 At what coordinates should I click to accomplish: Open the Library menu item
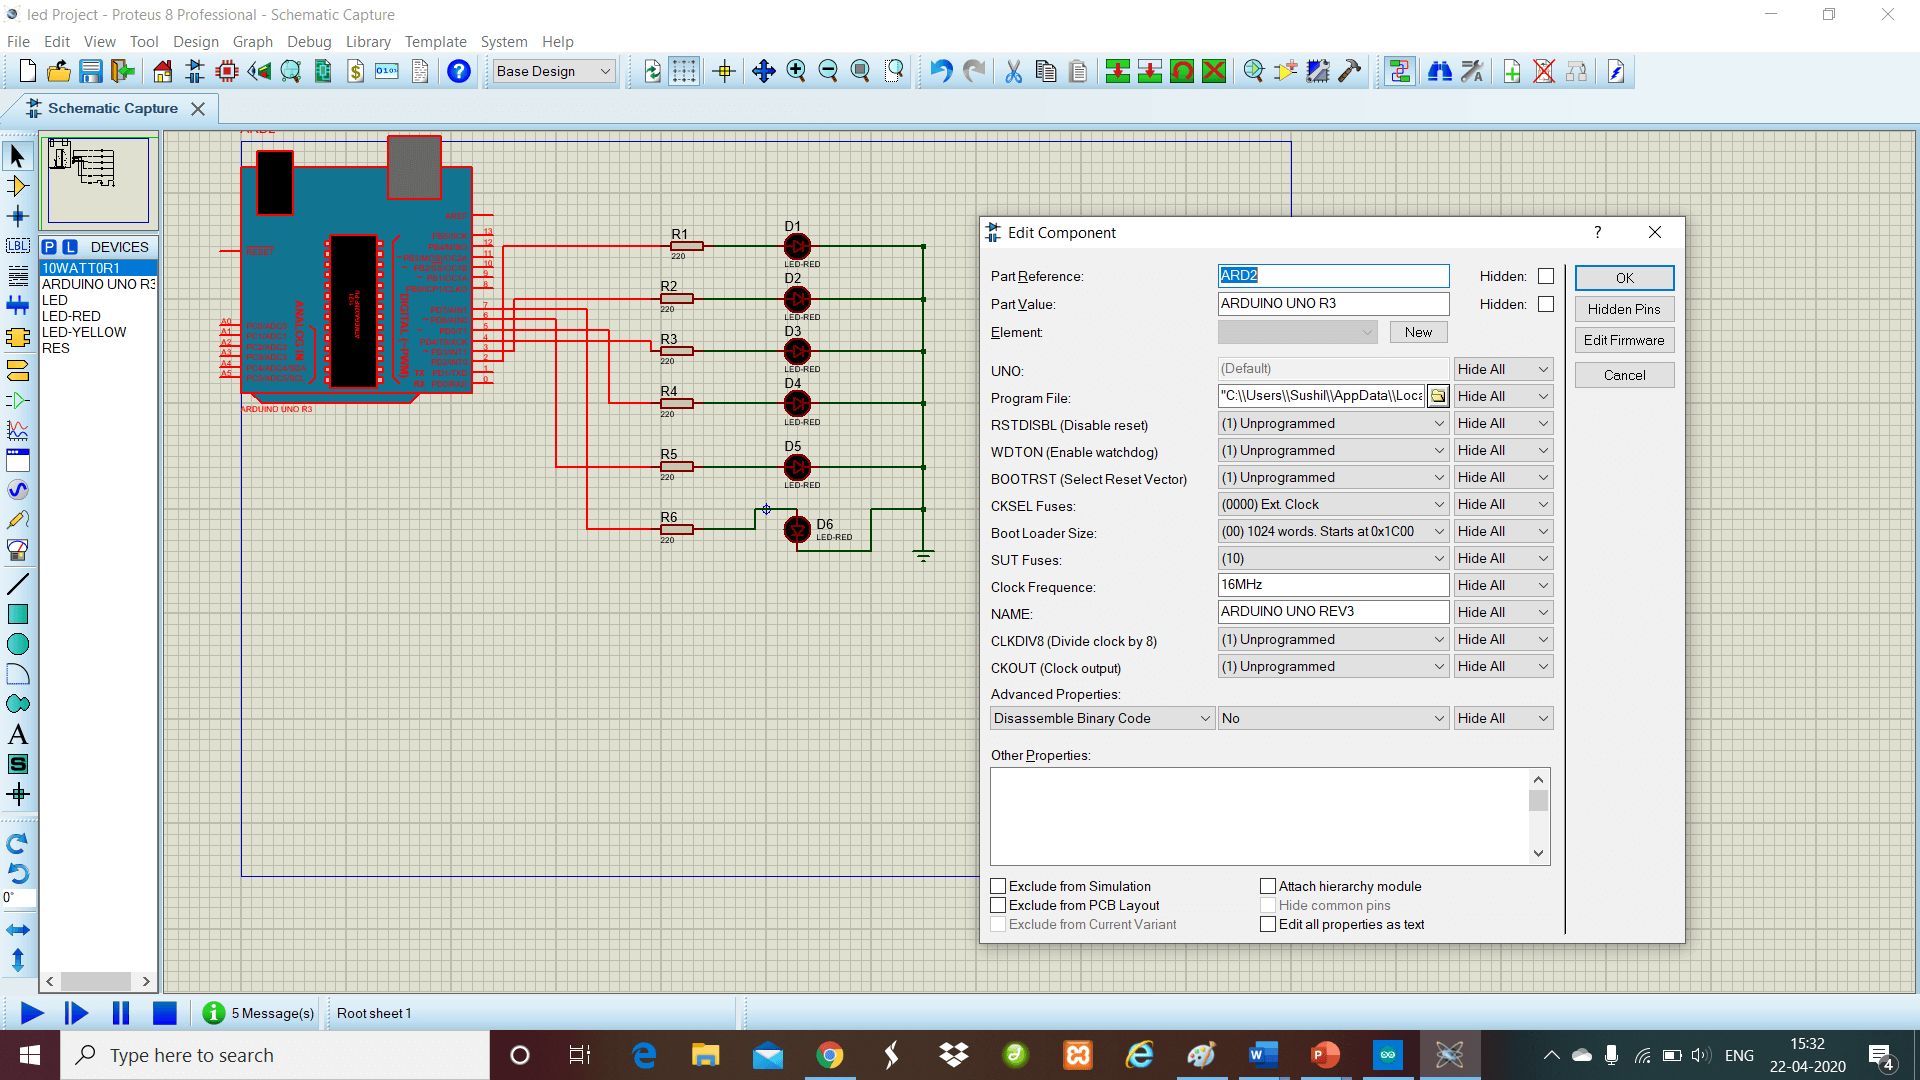click(x=368, y=41)
